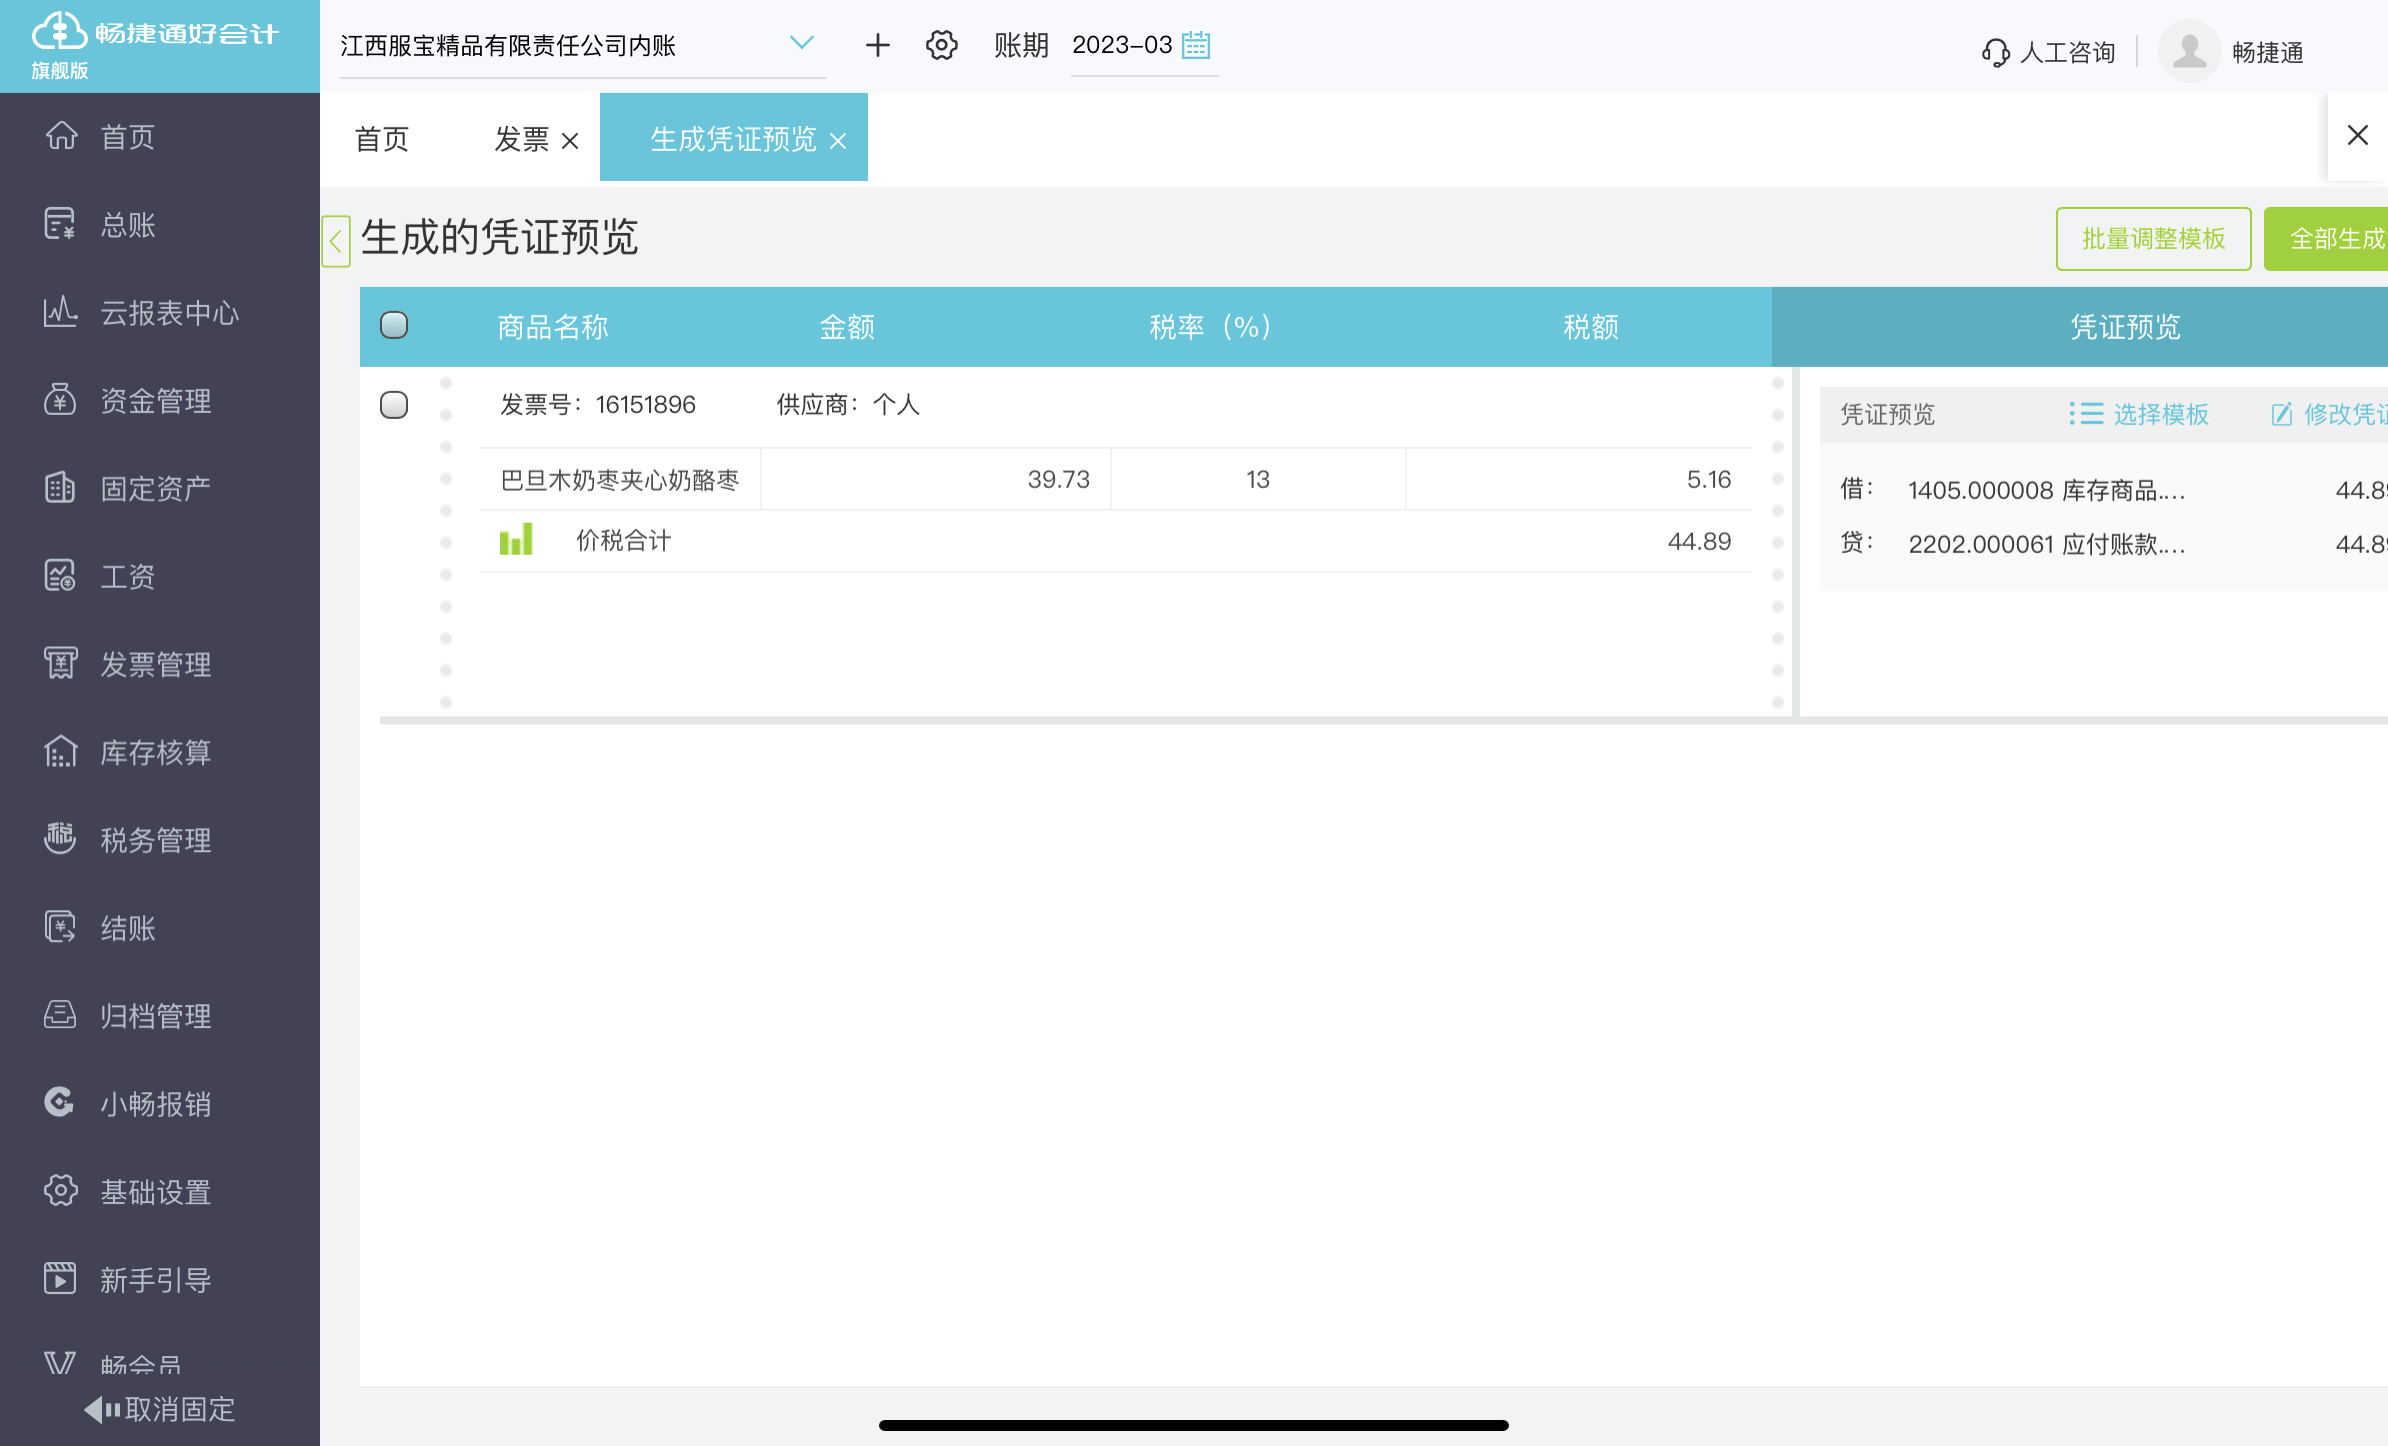The height and width of the screenshot is (1446, 2388).
Task: Switch to 首页 tab
Action: click(382, 140)
